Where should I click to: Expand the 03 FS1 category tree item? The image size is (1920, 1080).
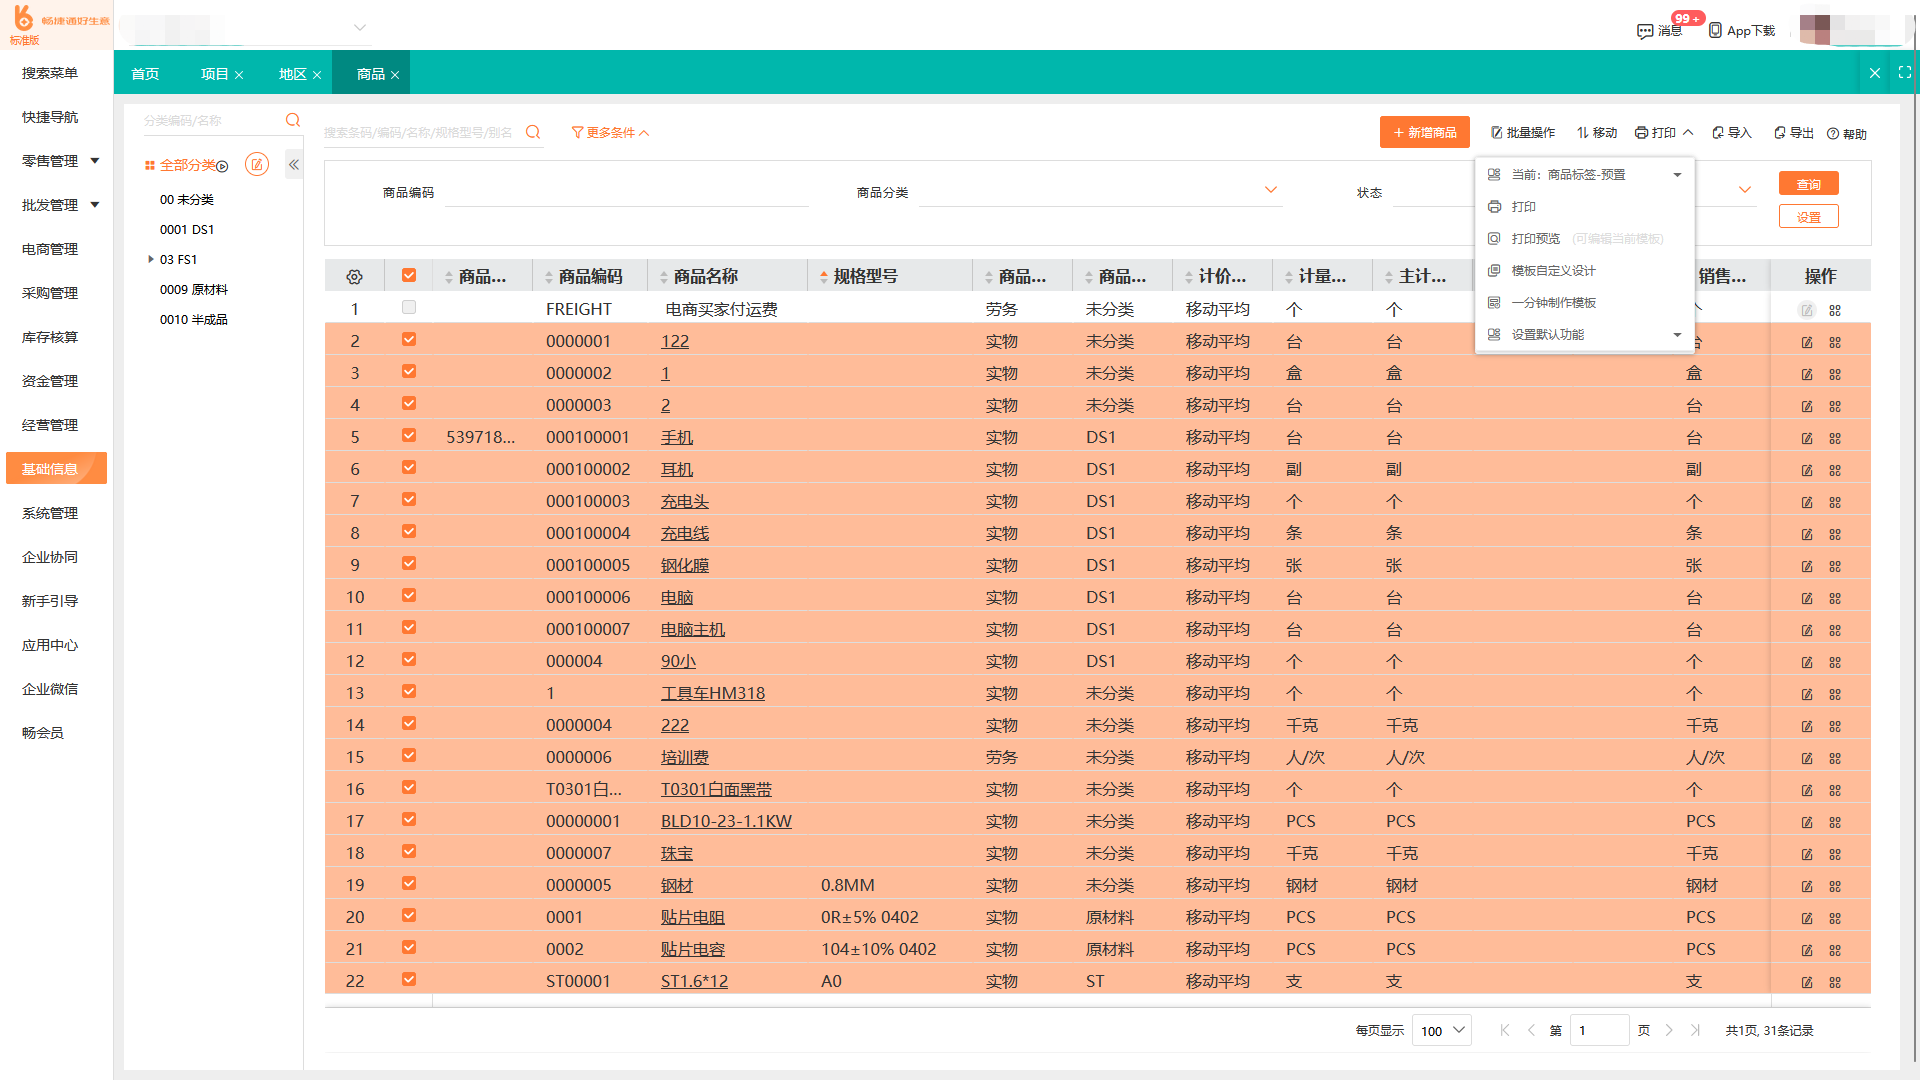pyautogui.click(x=148, y=258)
